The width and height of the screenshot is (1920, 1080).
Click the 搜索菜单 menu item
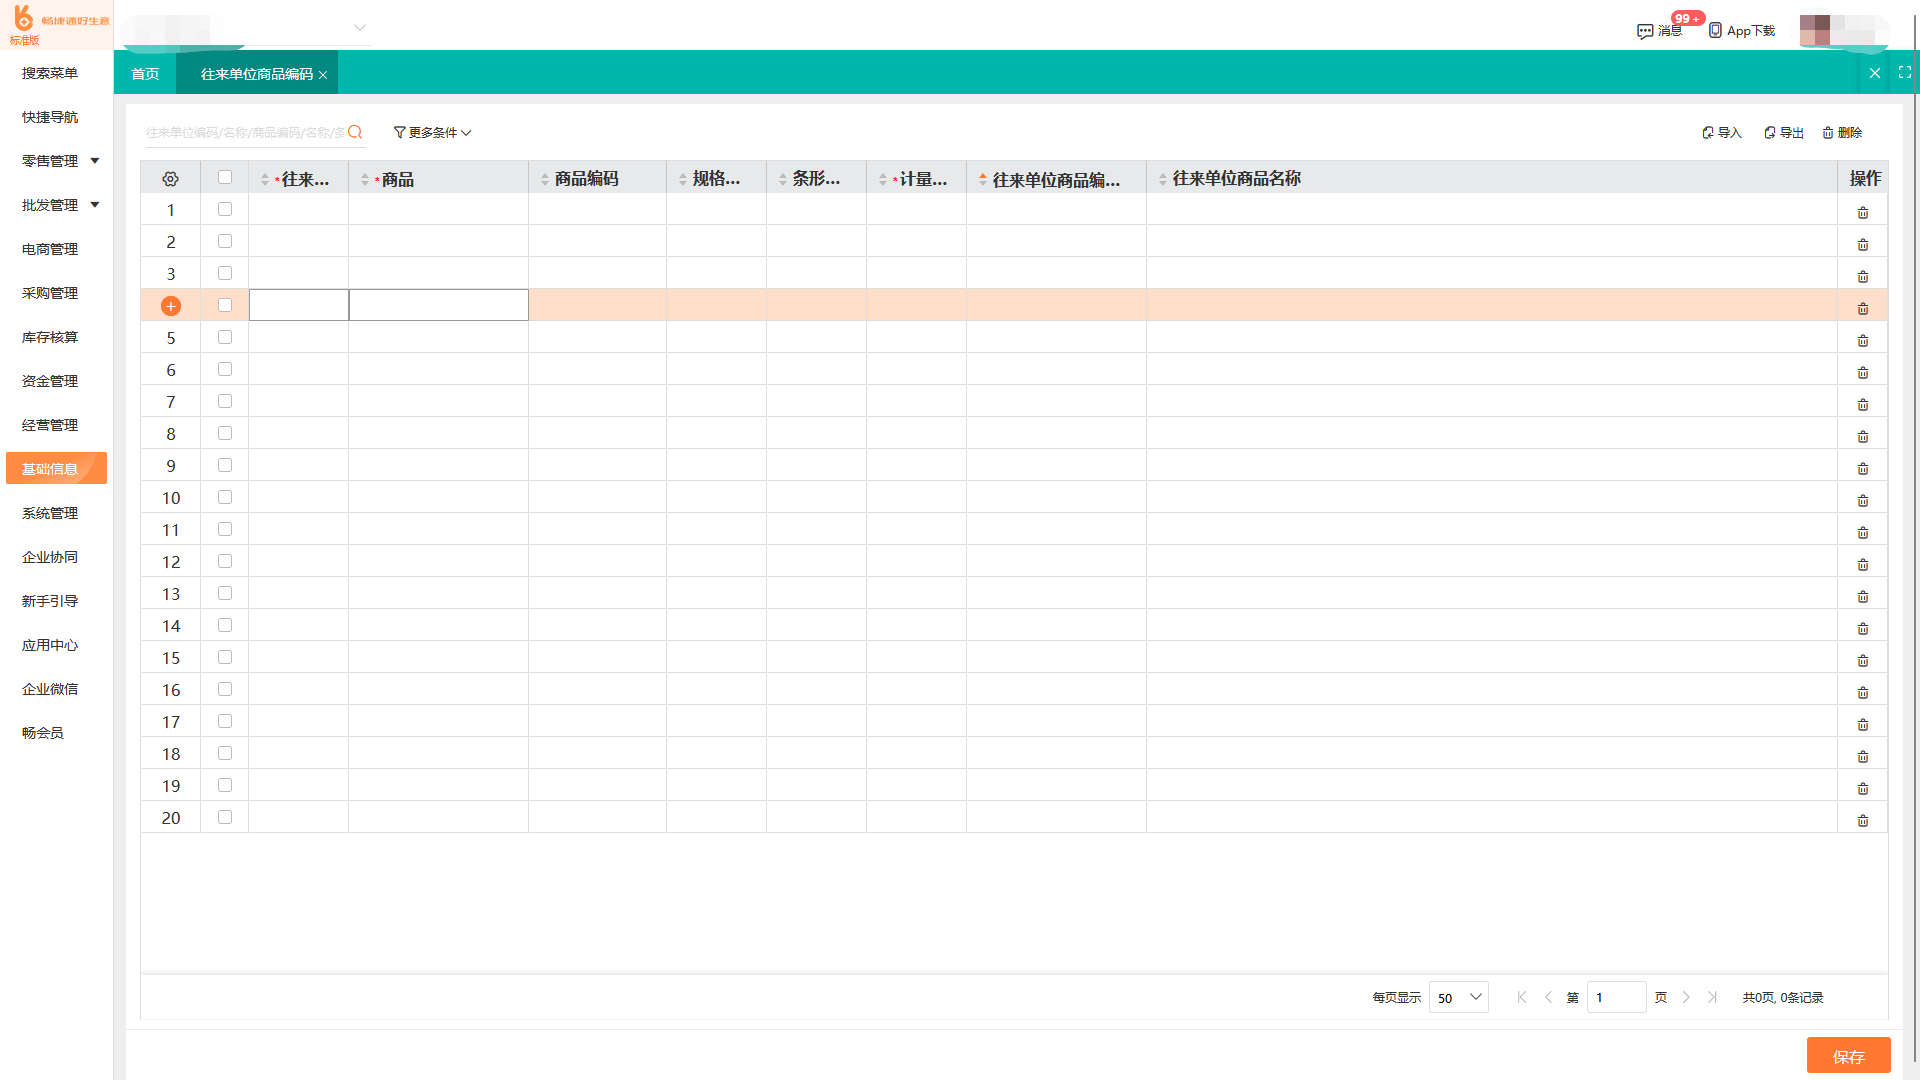click(50, 73)
